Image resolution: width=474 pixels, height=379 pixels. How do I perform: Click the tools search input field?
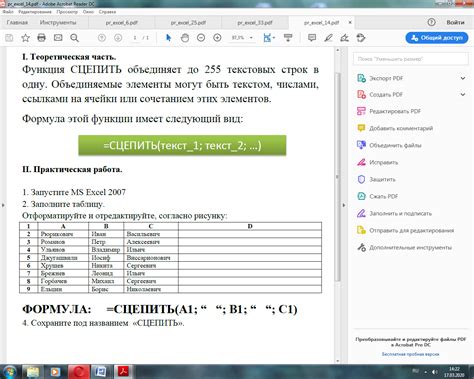click(411, 59)
